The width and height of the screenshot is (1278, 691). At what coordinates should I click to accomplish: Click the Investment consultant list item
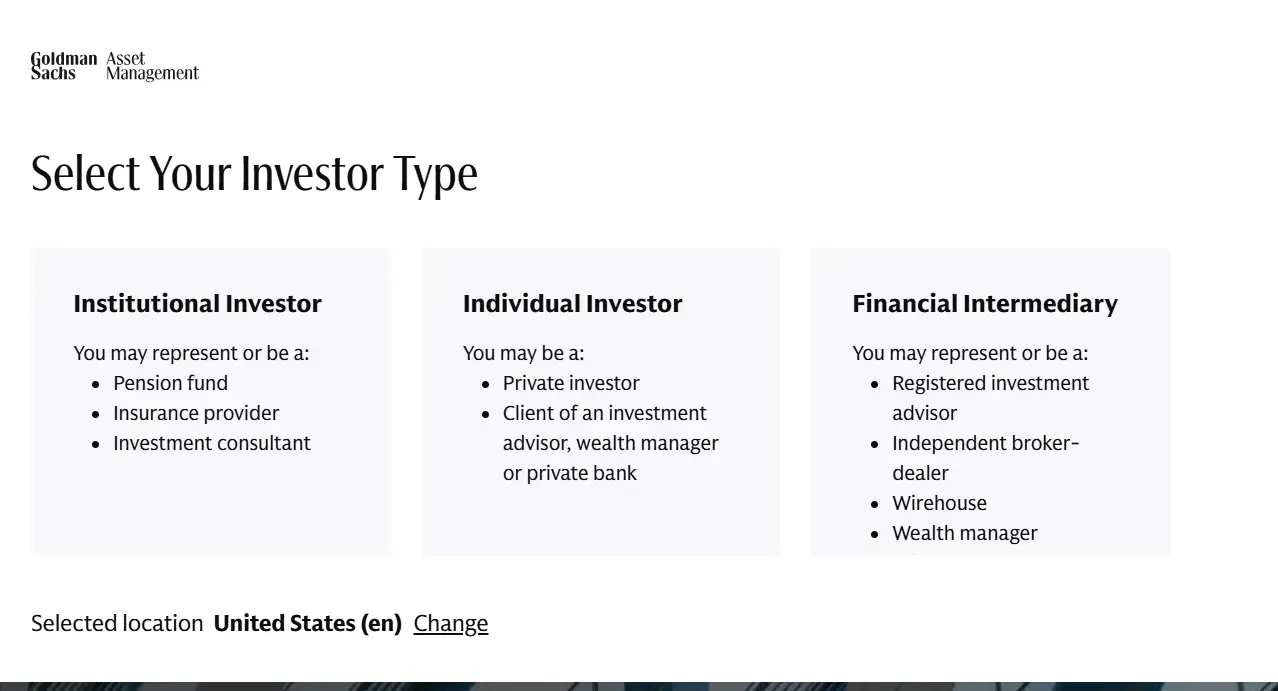(211, 443)
